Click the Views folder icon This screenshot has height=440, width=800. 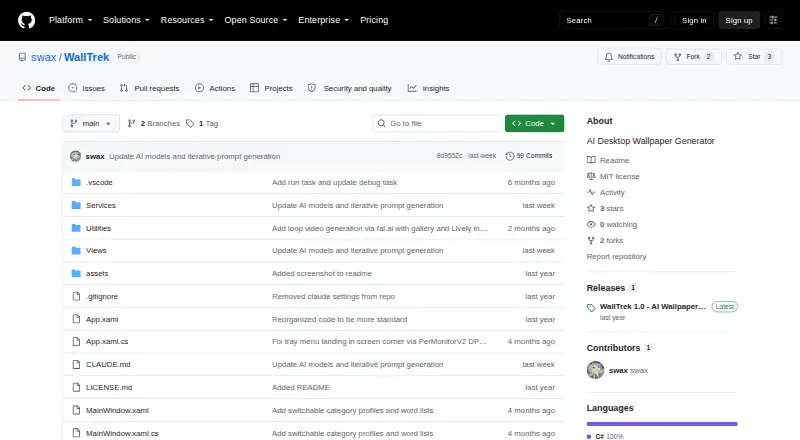(x=76, y=251)
